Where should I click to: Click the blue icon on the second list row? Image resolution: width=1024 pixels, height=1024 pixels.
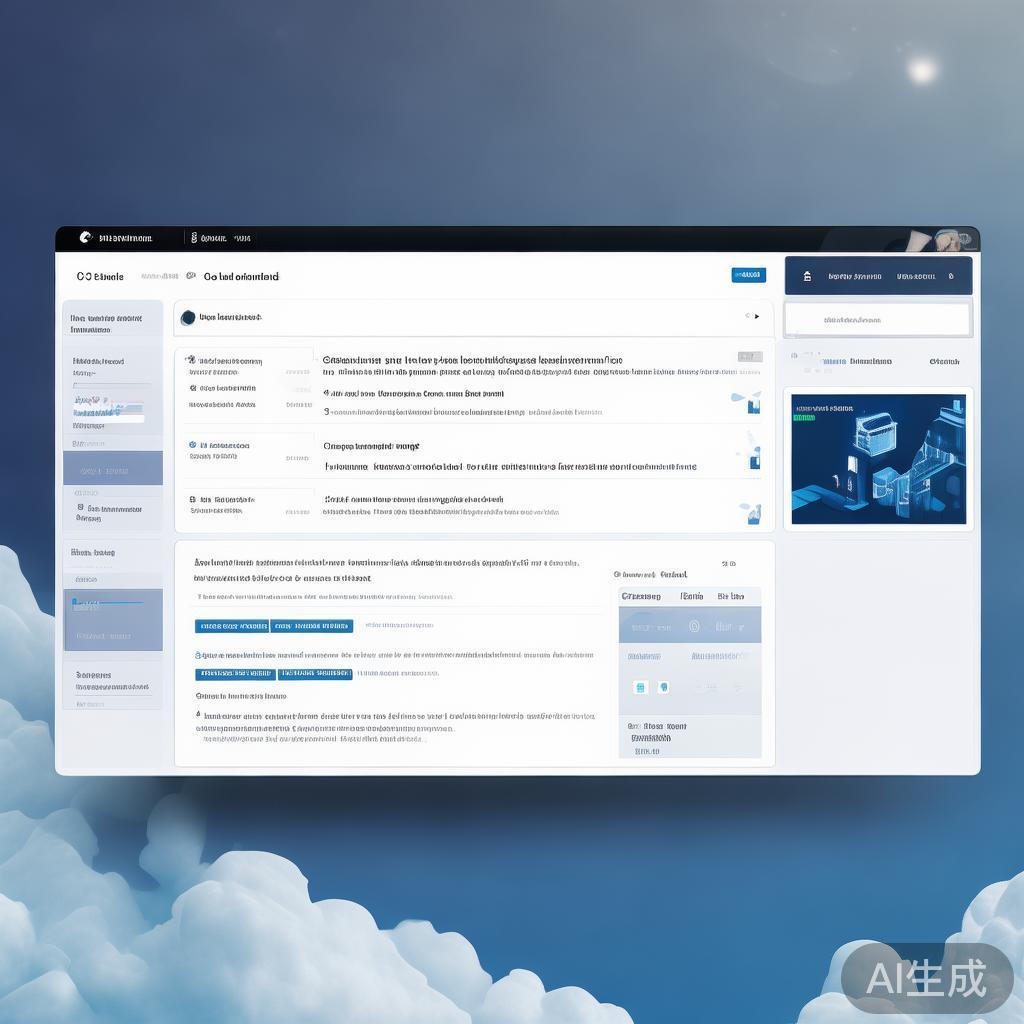point(752,458)
